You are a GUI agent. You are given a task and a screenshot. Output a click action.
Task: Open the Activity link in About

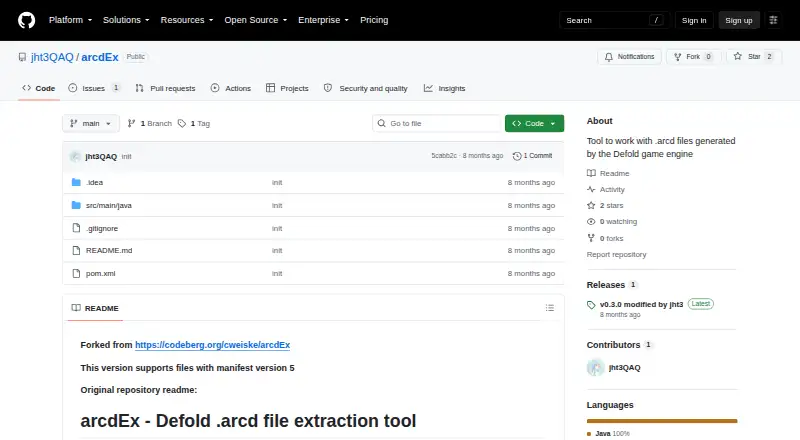click(x=606, y=189)
